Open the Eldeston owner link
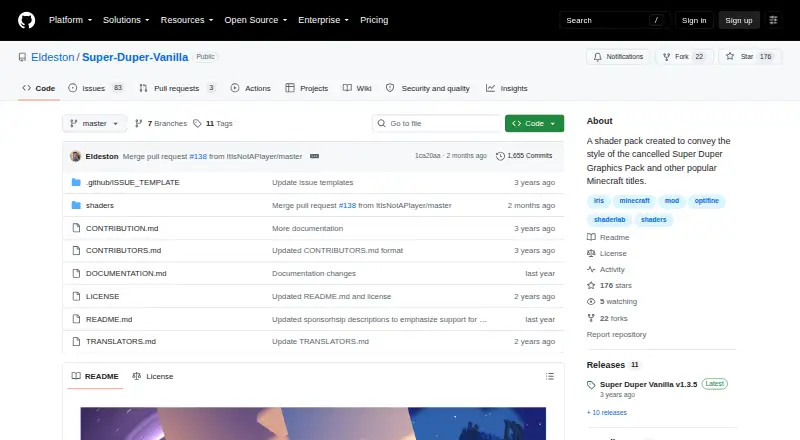The image size is (800, 440). coord(53,57)
